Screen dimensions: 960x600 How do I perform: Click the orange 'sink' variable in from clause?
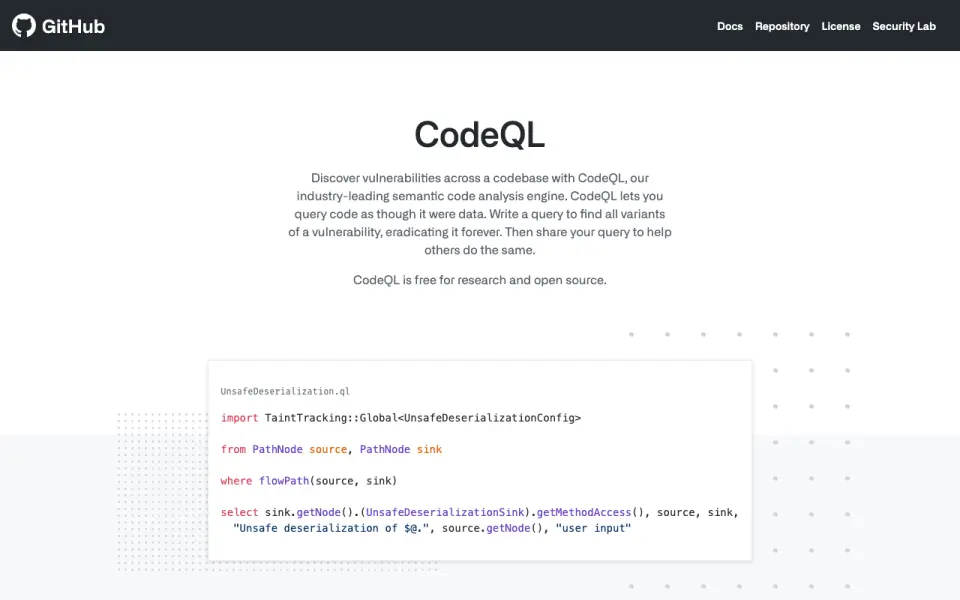(429, 449)
